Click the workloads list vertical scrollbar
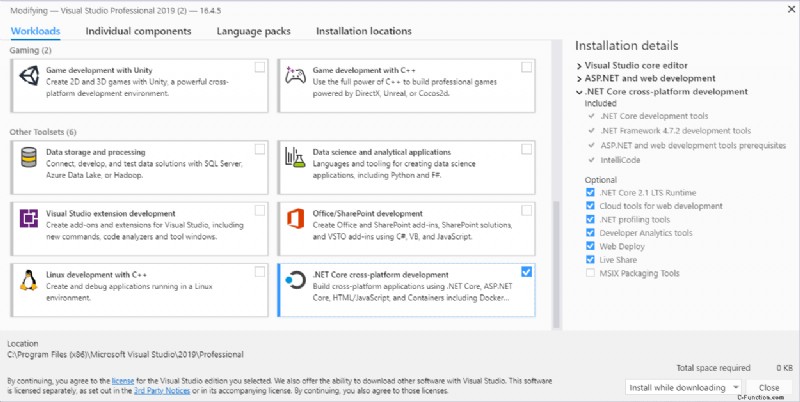This screenshot has width=800, height=402. (556, 260)
